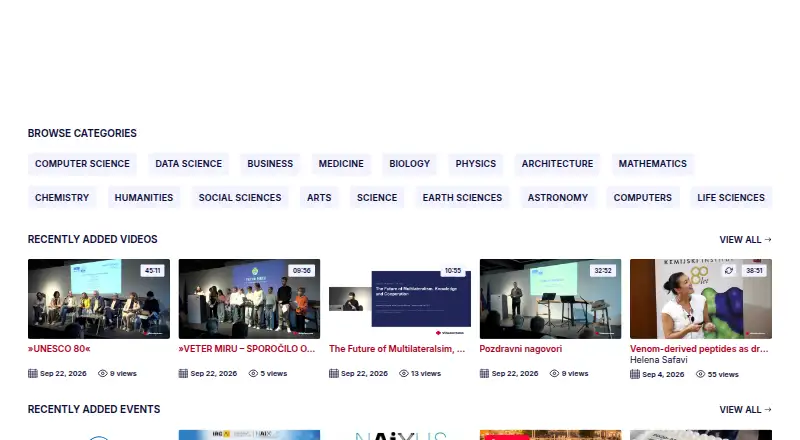Select the Chemistry category

(x=62, y=198)
